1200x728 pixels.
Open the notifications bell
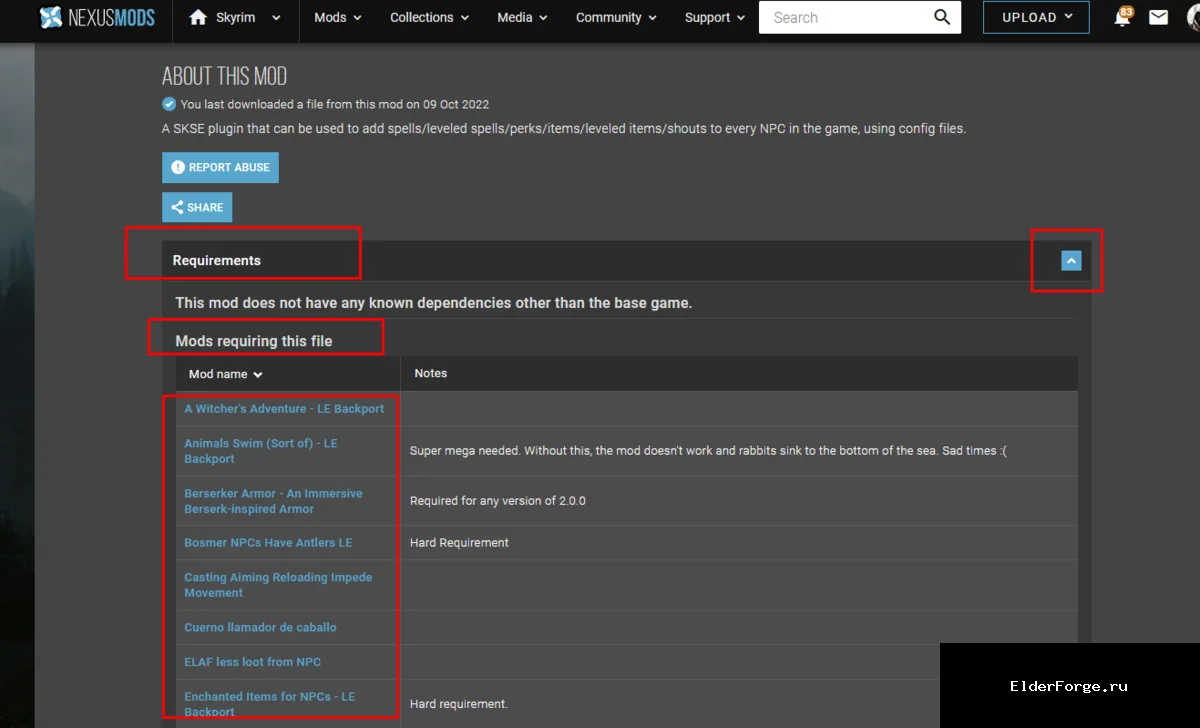click(x=1122, y=18)
